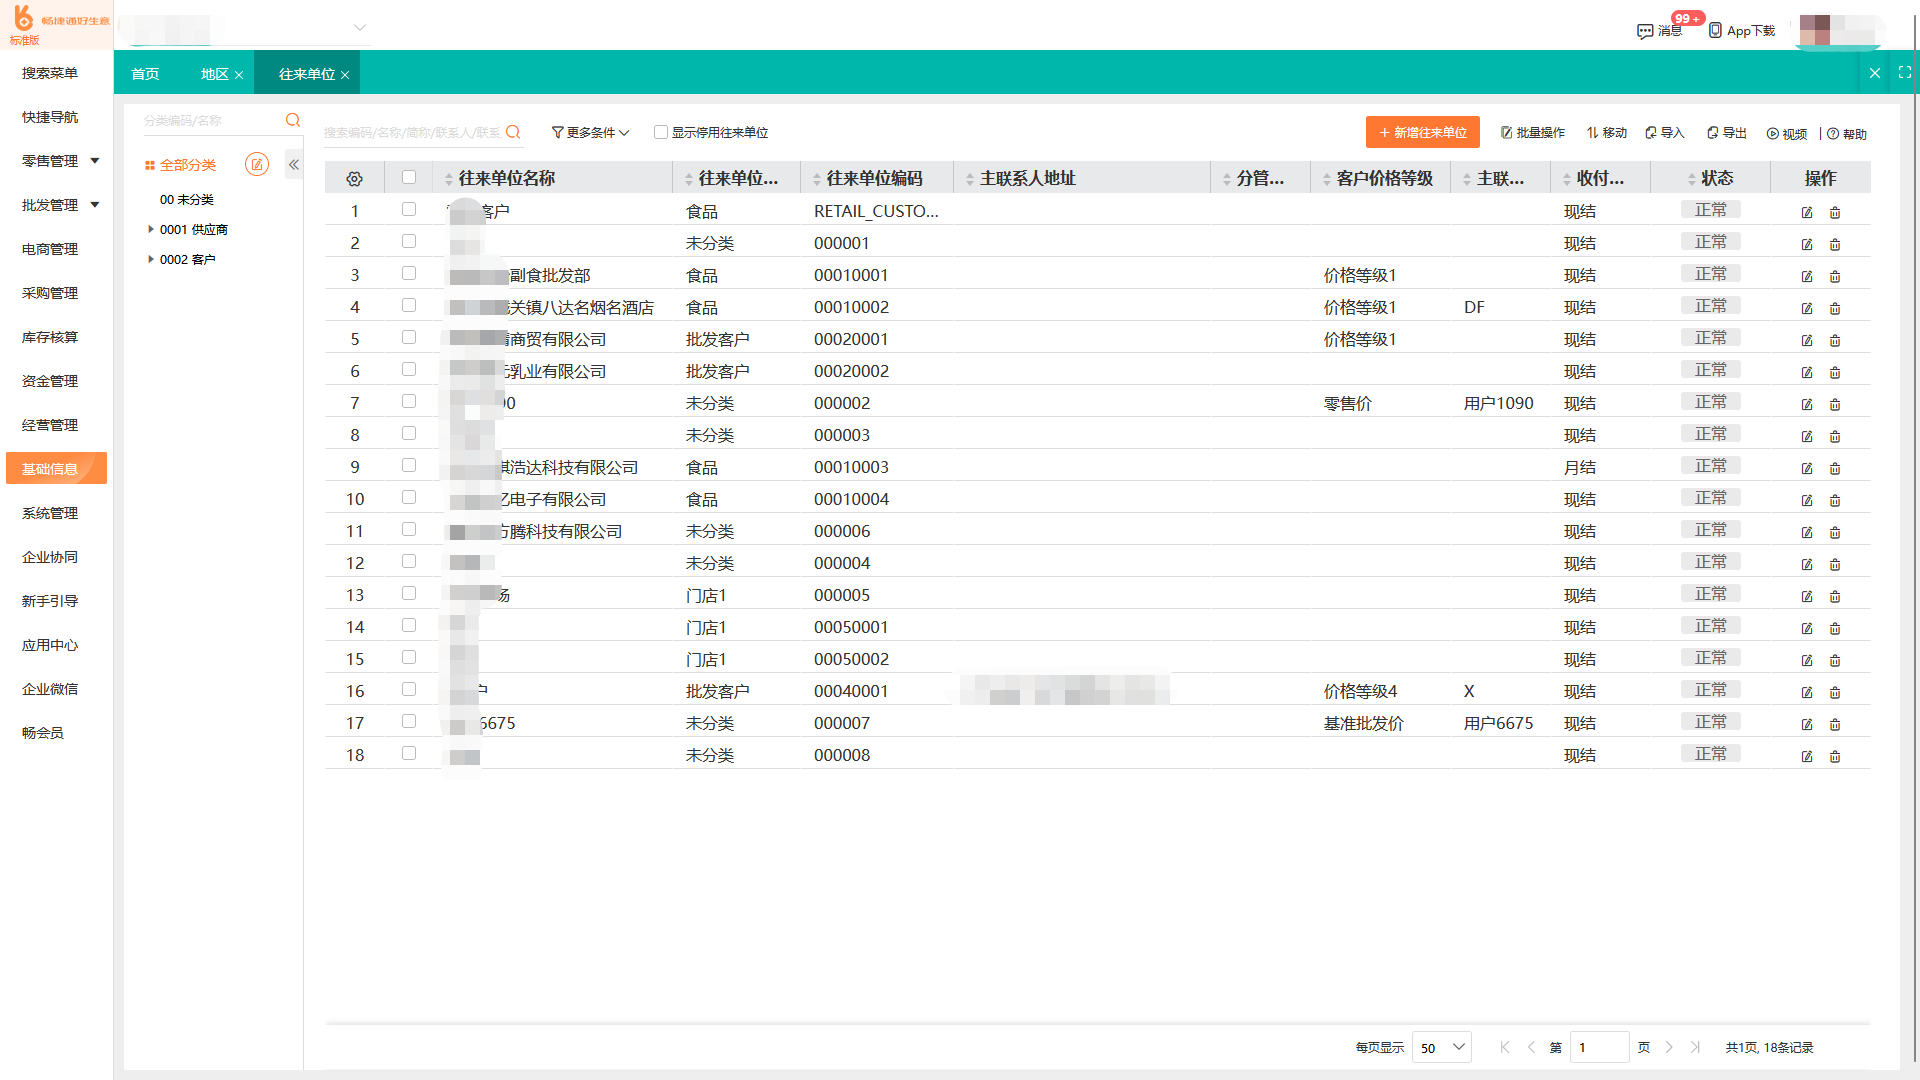Click delete icon for row 7
This screenshot has width=1920, height=1080.
(1837, 402)
